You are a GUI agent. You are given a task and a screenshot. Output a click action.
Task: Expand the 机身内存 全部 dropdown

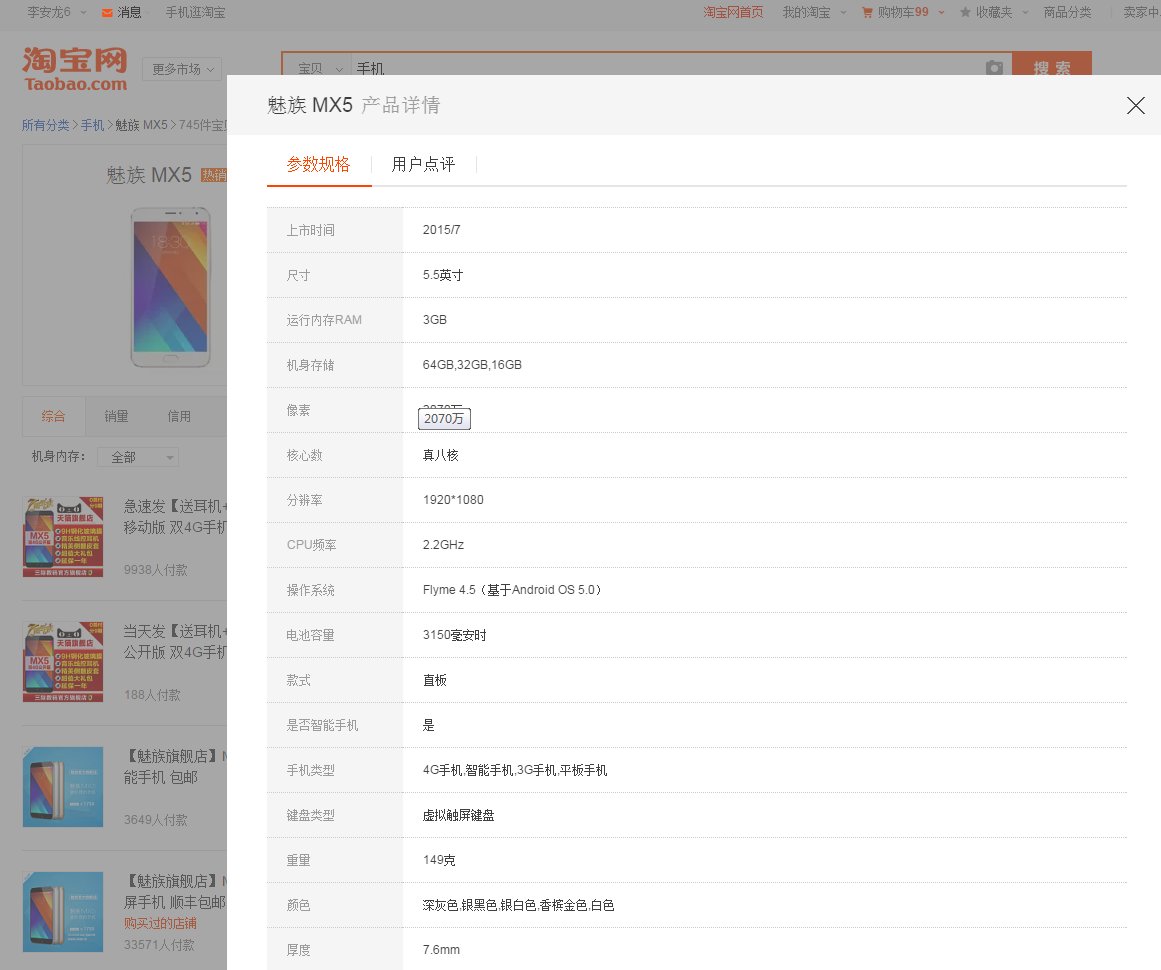point(137,456)
